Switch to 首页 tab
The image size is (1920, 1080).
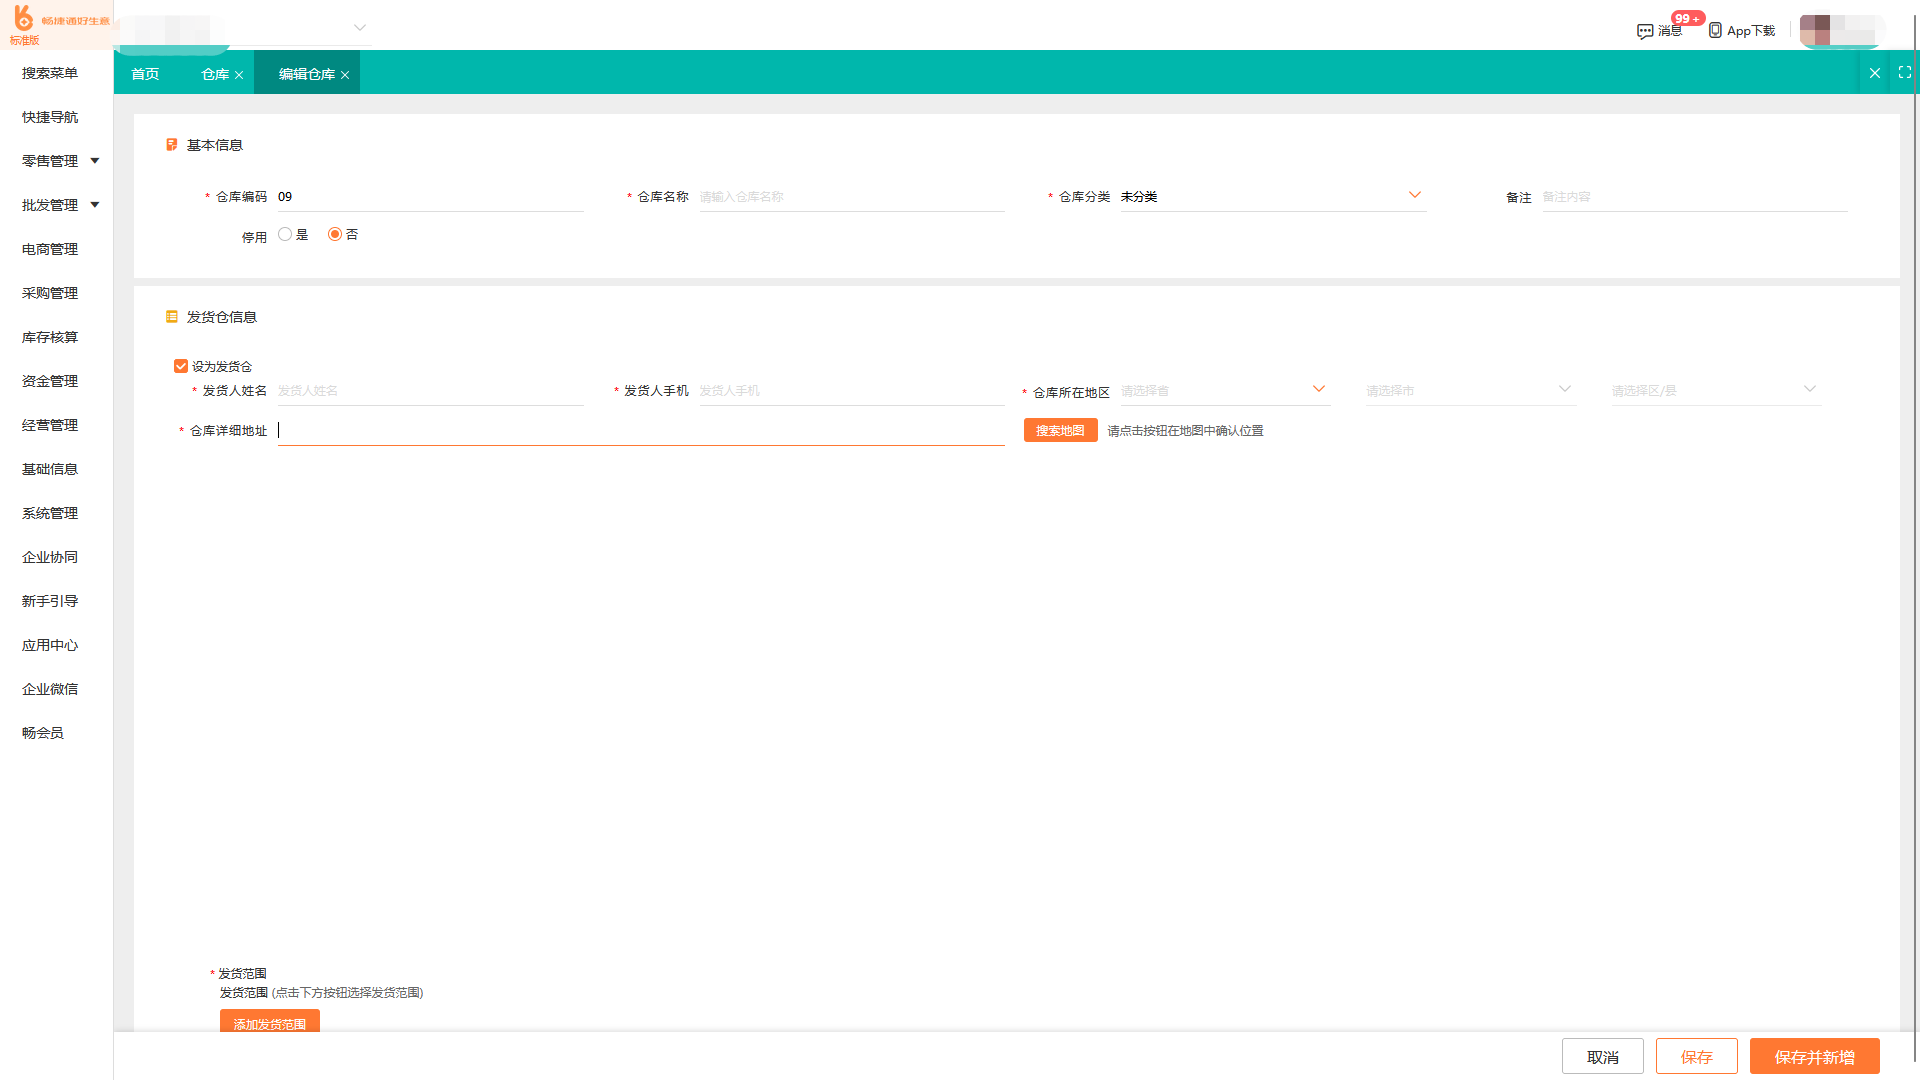click(x=145, y=73)
